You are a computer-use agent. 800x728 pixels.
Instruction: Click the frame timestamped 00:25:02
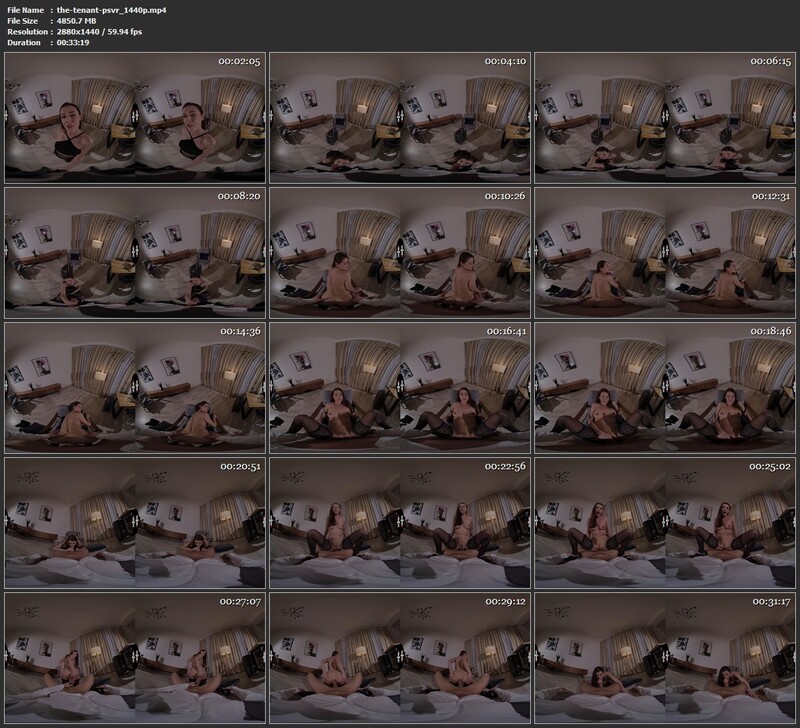664,520
